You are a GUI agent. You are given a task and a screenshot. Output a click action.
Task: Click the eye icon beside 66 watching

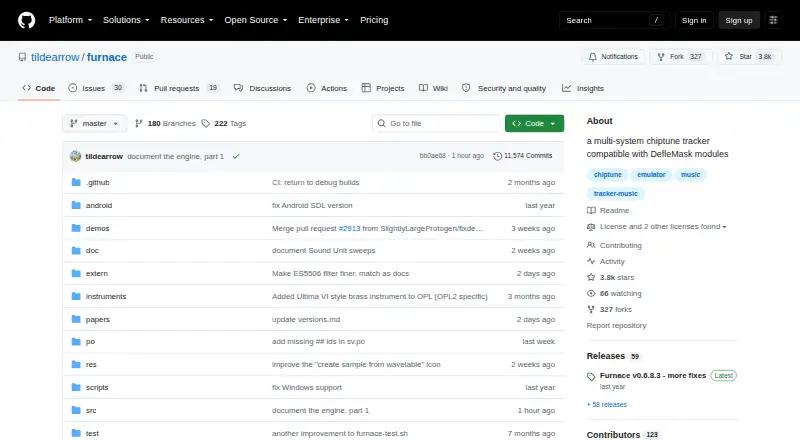coord(591,294)
